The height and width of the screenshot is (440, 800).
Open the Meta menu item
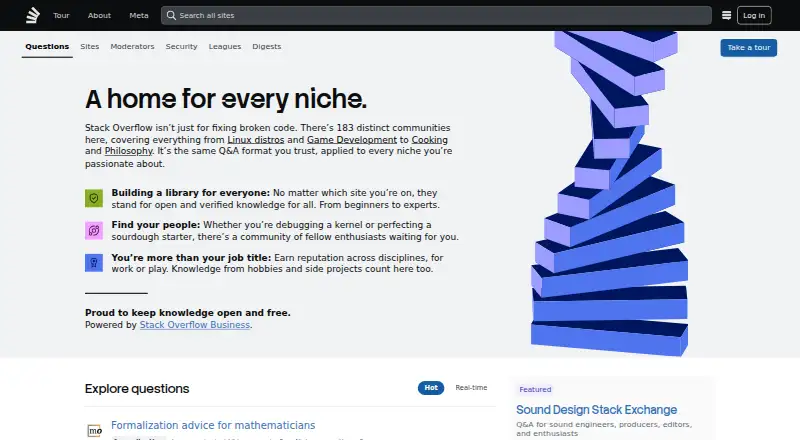(x=139, y=15)
